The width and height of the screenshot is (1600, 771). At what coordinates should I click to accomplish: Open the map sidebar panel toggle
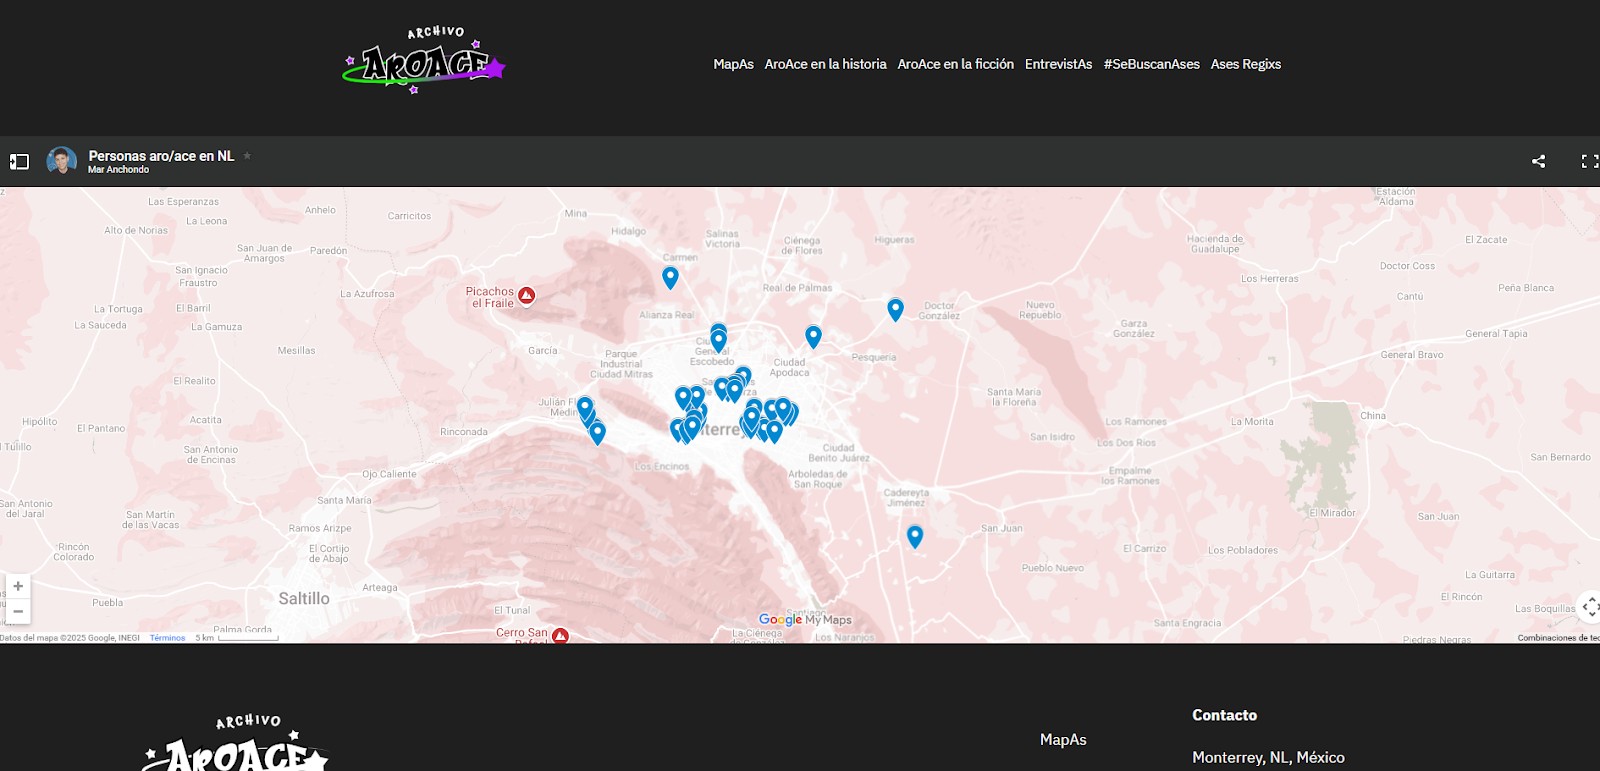(19, 161)
